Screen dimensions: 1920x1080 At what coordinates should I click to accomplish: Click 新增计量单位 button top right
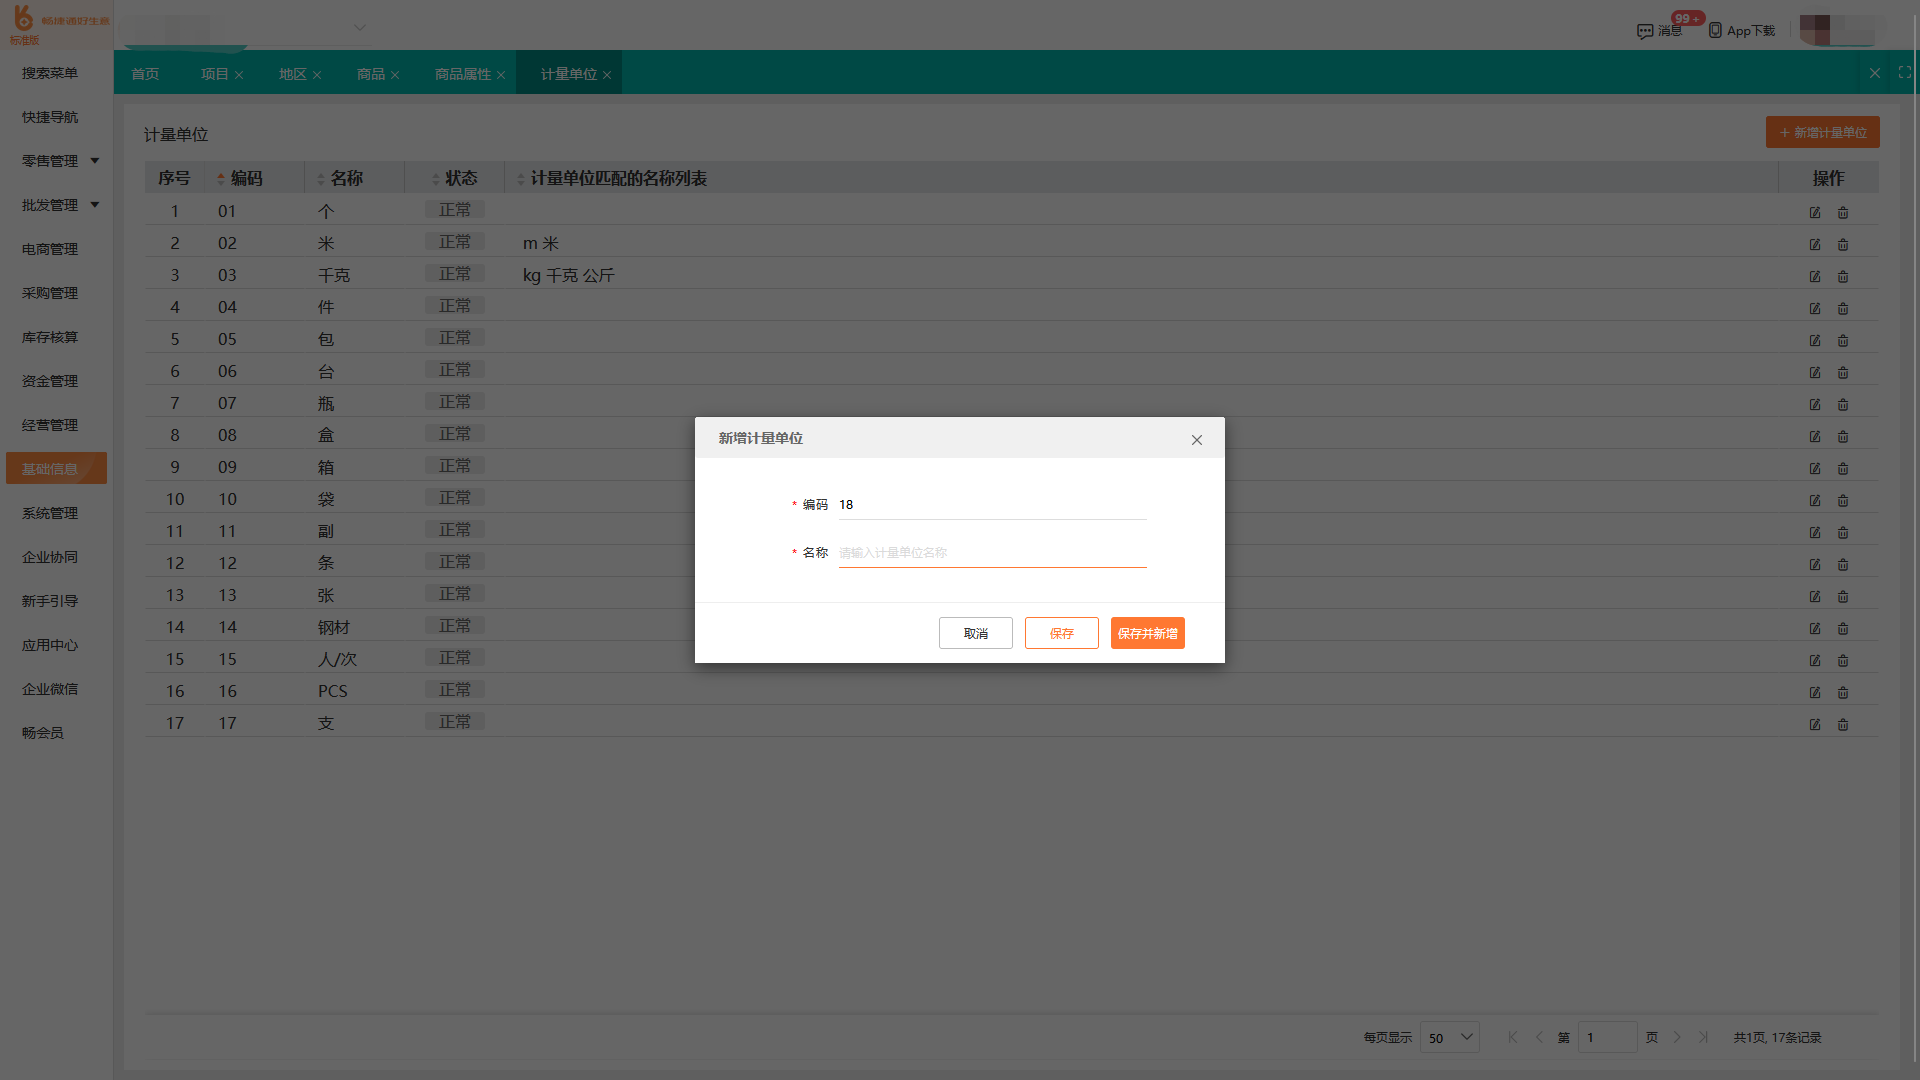coord(1822,132)
